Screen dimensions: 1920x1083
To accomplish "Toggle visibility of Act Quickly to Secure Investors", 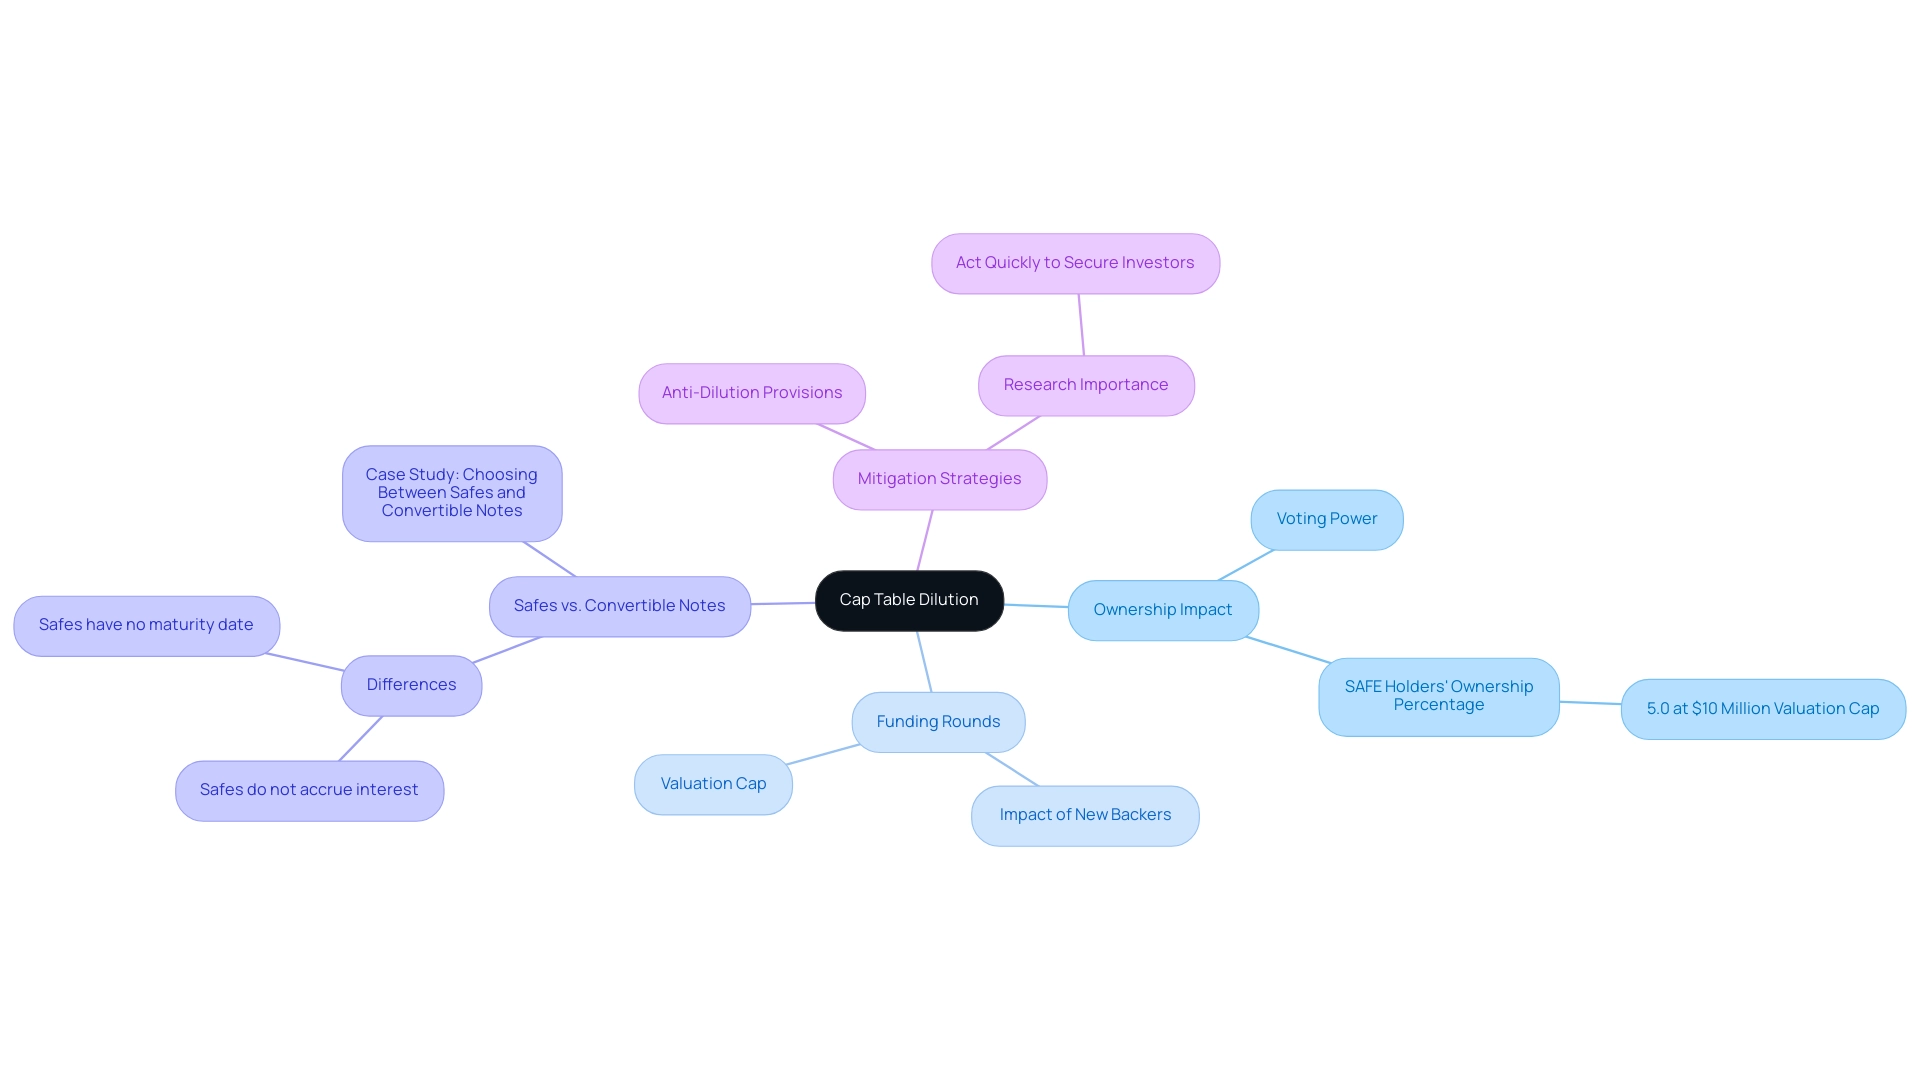I will (1075, 263).
